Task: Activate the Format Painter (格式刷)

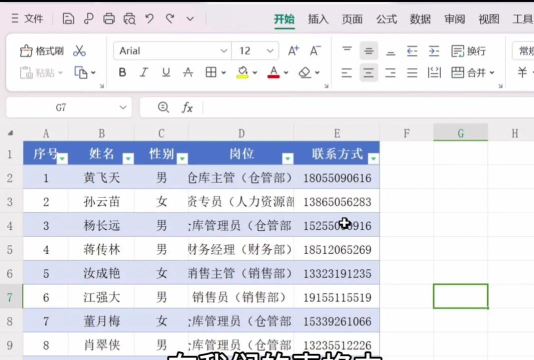Action: pyautogui.click(x=42, y=51)
